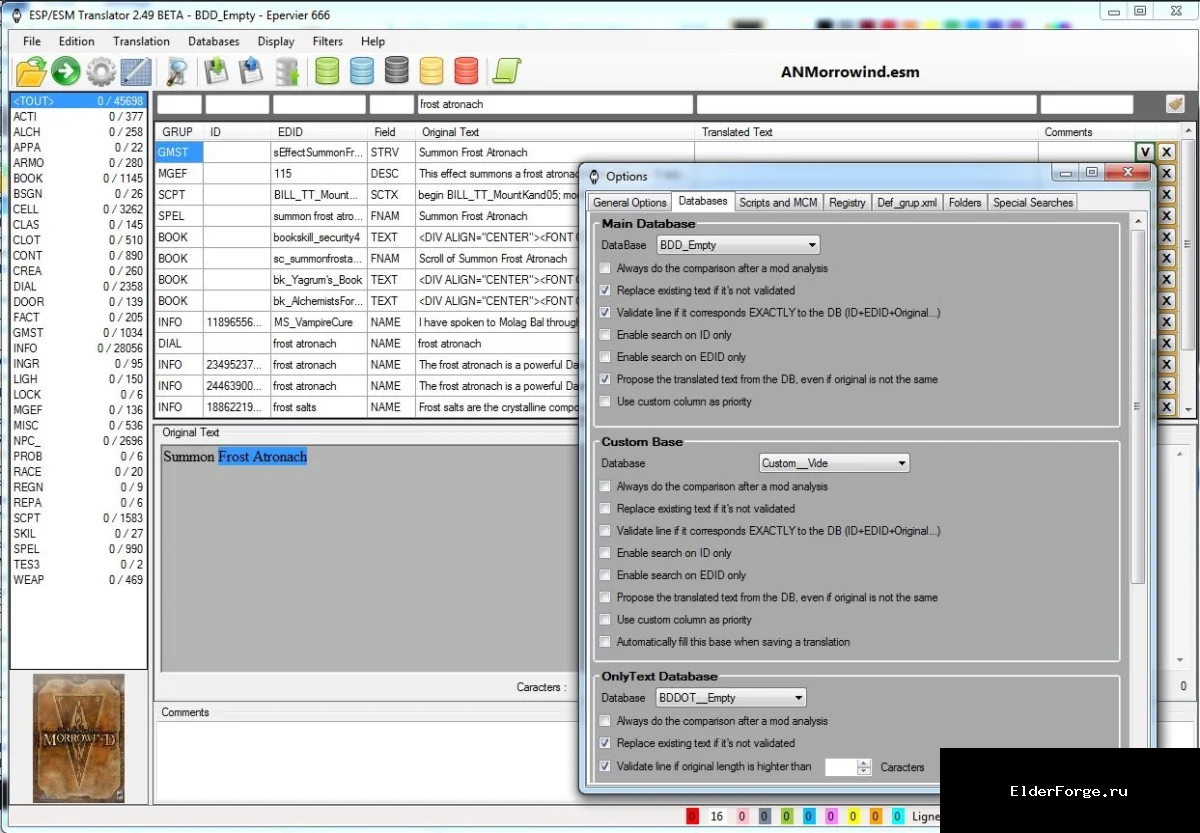
Task: Click the blue database icon
Action: point(362,71)
